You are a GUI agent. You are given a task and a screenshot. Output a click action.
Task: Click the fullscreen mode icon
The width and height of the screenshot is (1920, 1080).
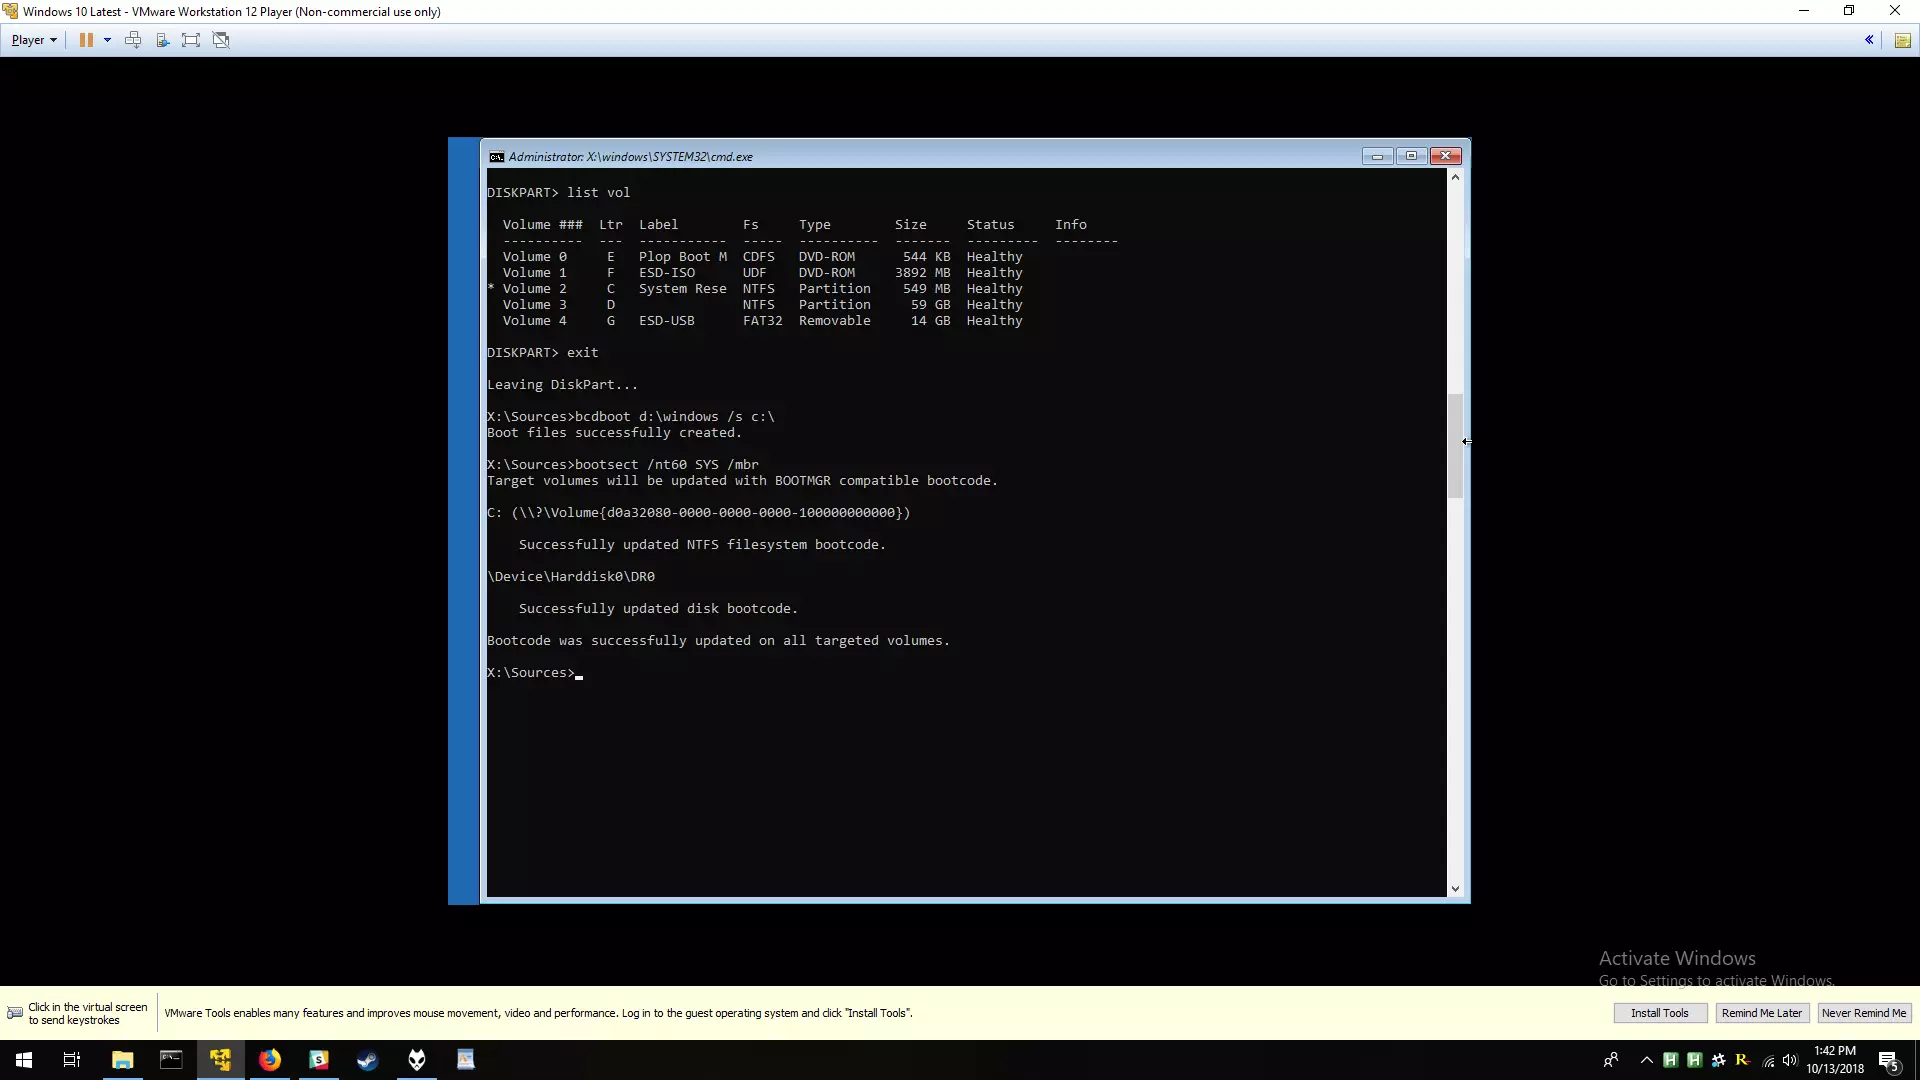pyautogui.click(x=190, y=40)
